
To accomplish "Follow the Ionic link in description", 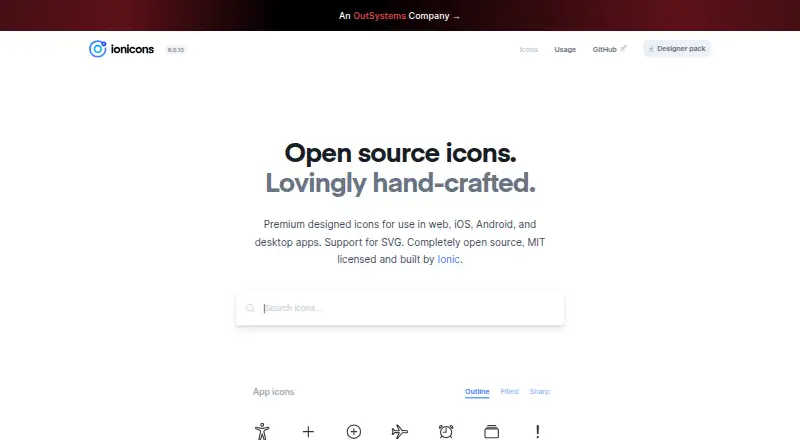I will tap(448, 259).
